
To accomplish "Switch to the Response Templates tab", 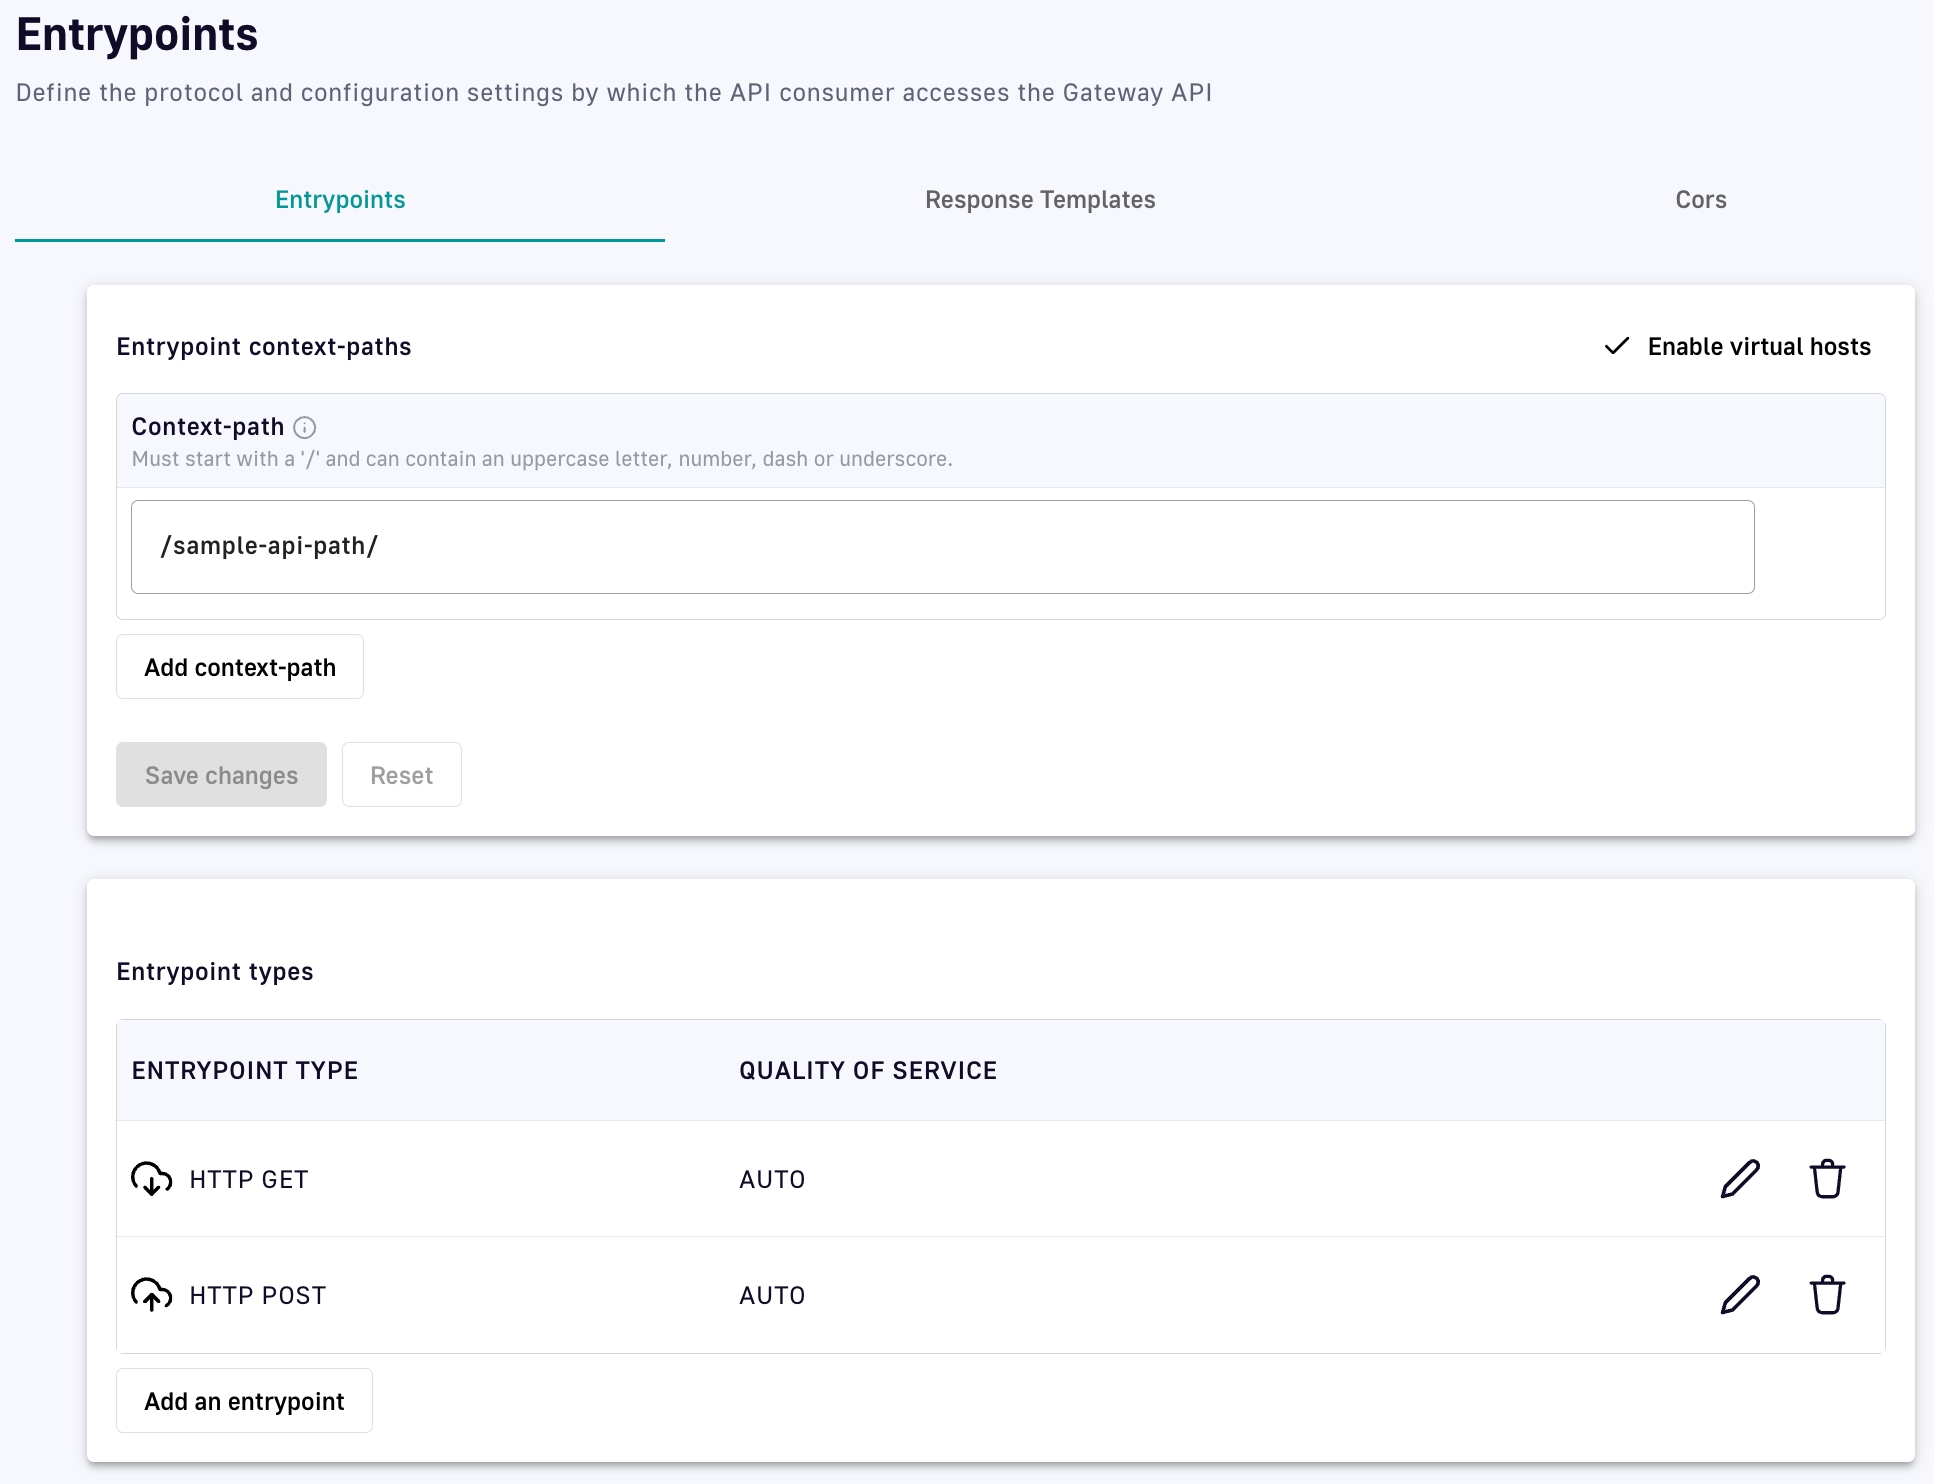I will pyautogui.click(x=1040, y=200).
